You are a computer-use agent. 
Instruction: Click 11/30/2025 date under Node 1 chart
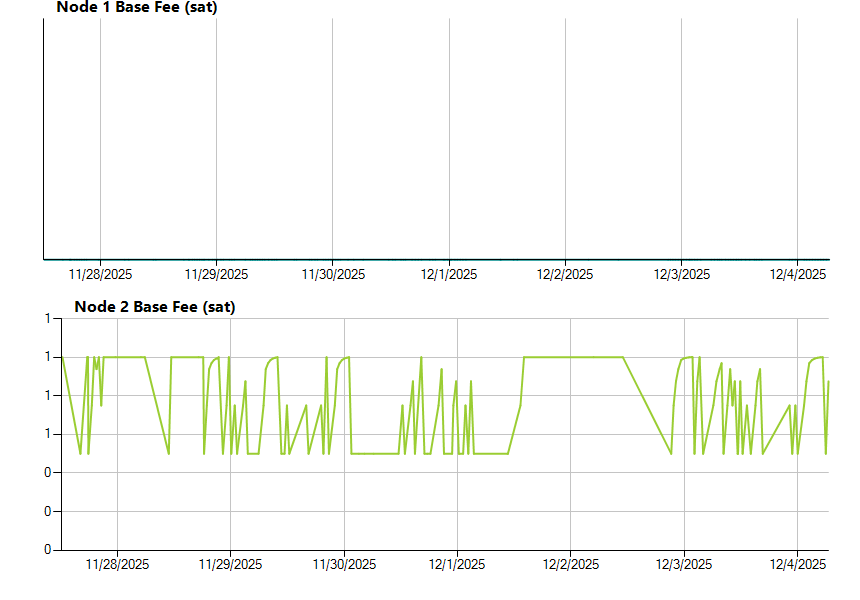332,274
